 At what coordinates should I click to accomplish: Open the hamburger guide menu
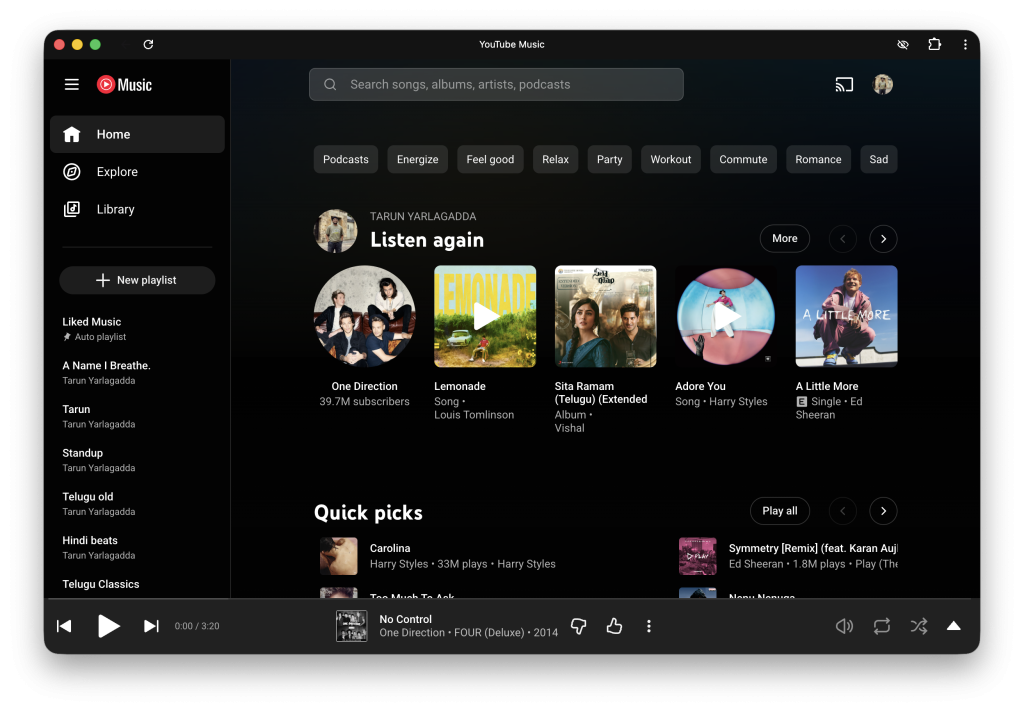tap(72, 85)
